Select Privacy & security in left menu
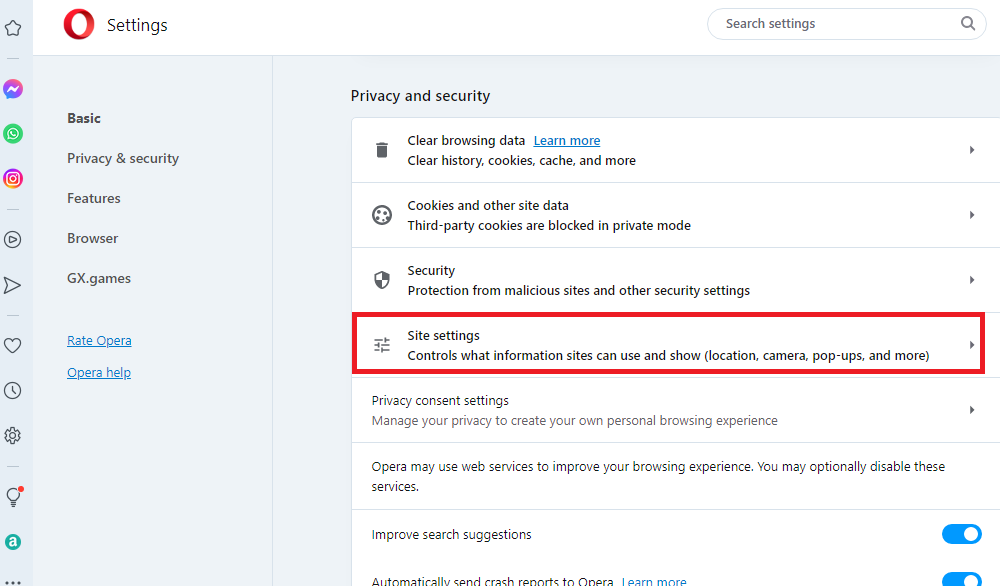The image size is (1000, 586). point(123,158)
